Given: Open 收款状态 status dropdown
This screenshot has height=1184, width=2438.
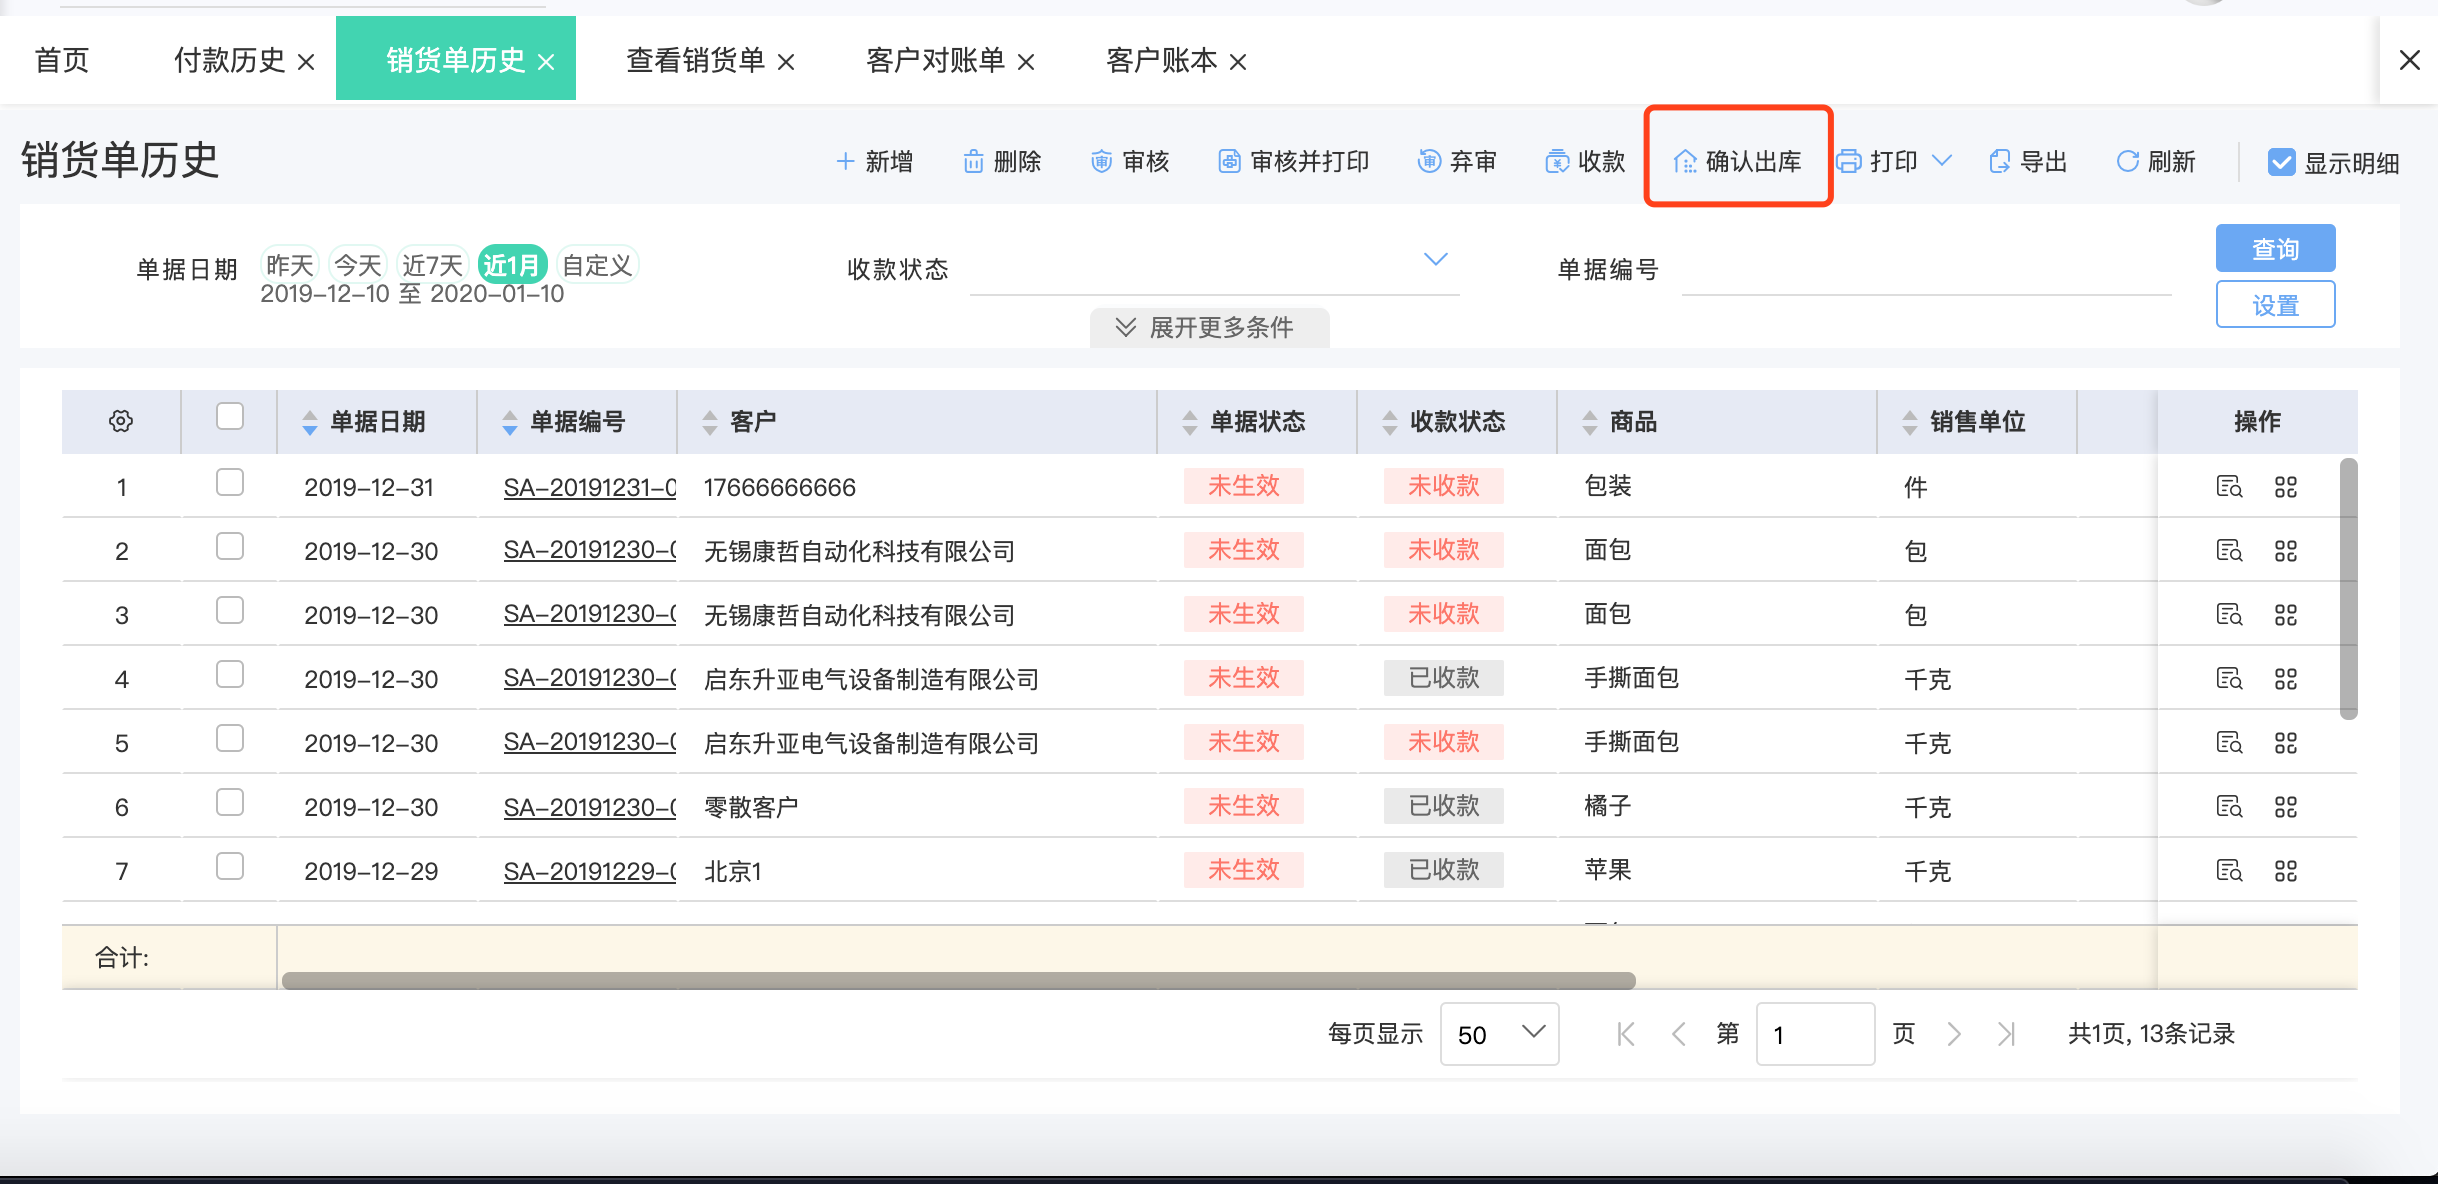Looking at the screenshot, I should click(1430, 260).
